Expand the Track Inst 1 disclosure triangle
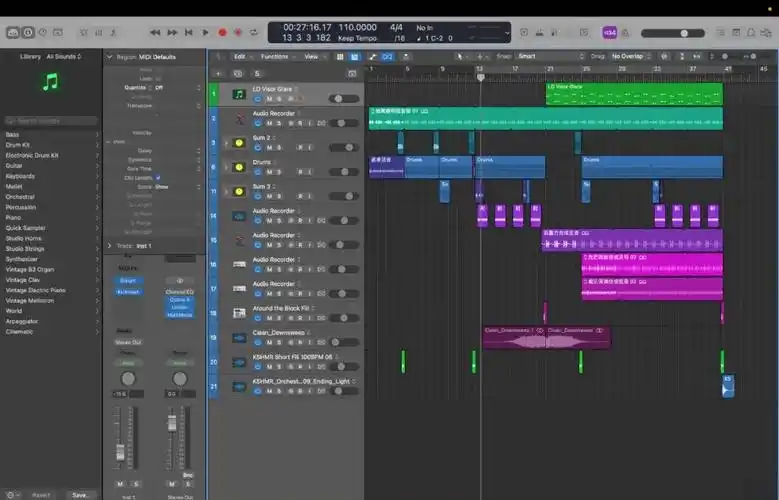 coord(109,245)
